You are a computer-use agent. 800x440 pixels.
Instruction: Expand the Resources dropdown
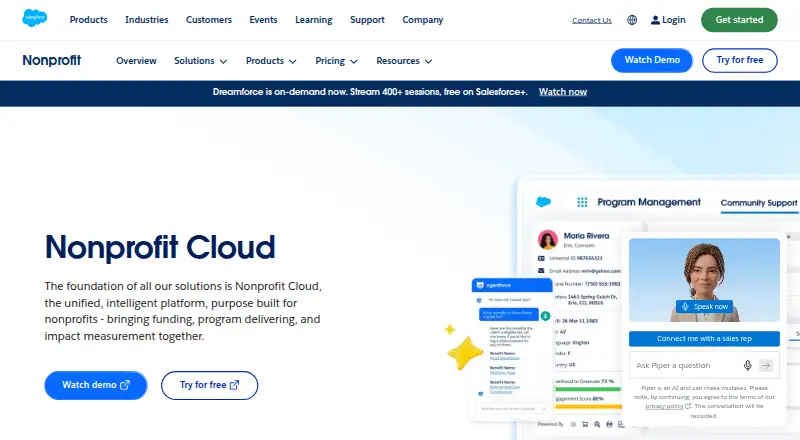(404, 61)
